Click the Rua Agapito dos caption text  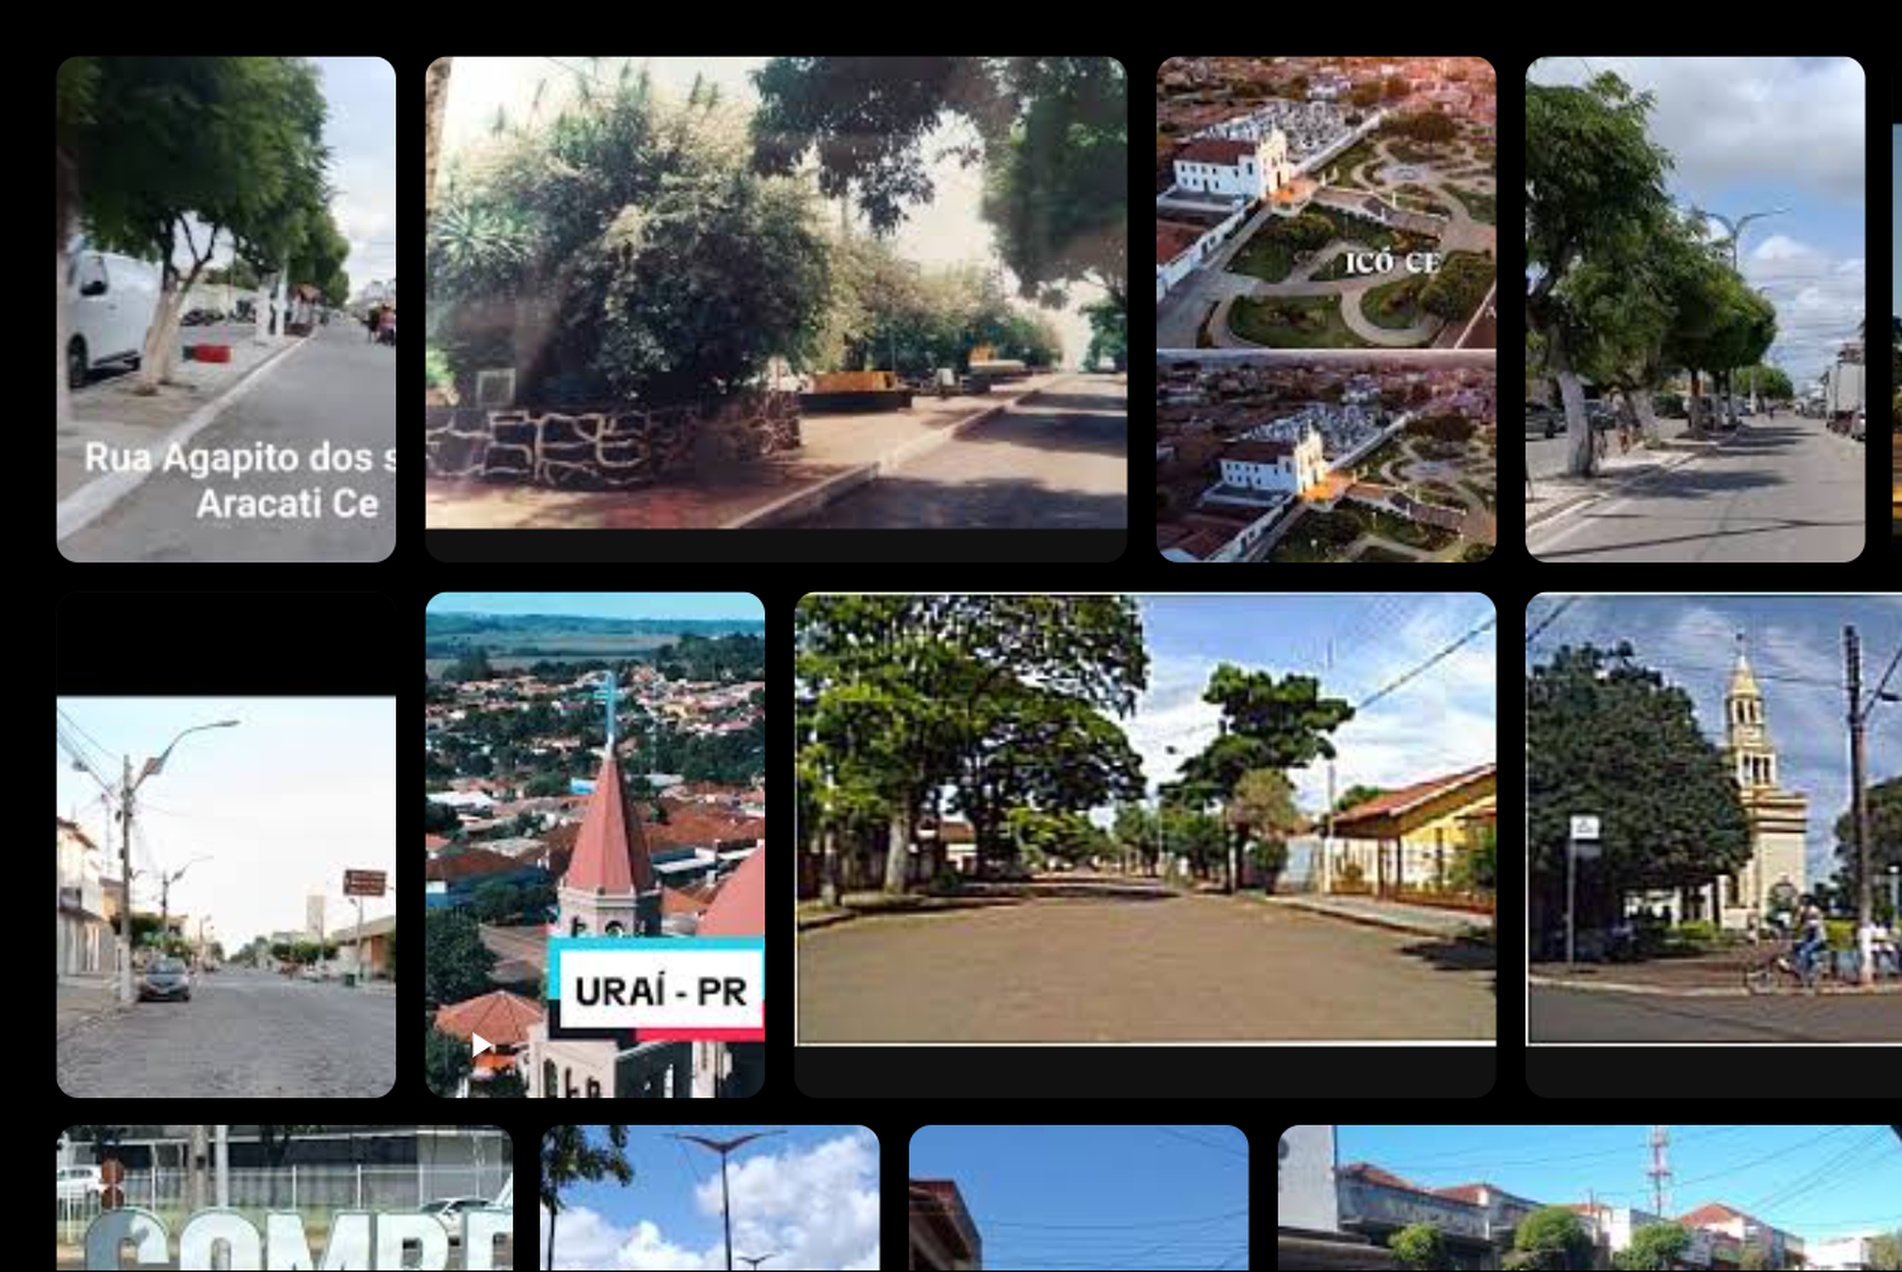click(x=238, y=458)
